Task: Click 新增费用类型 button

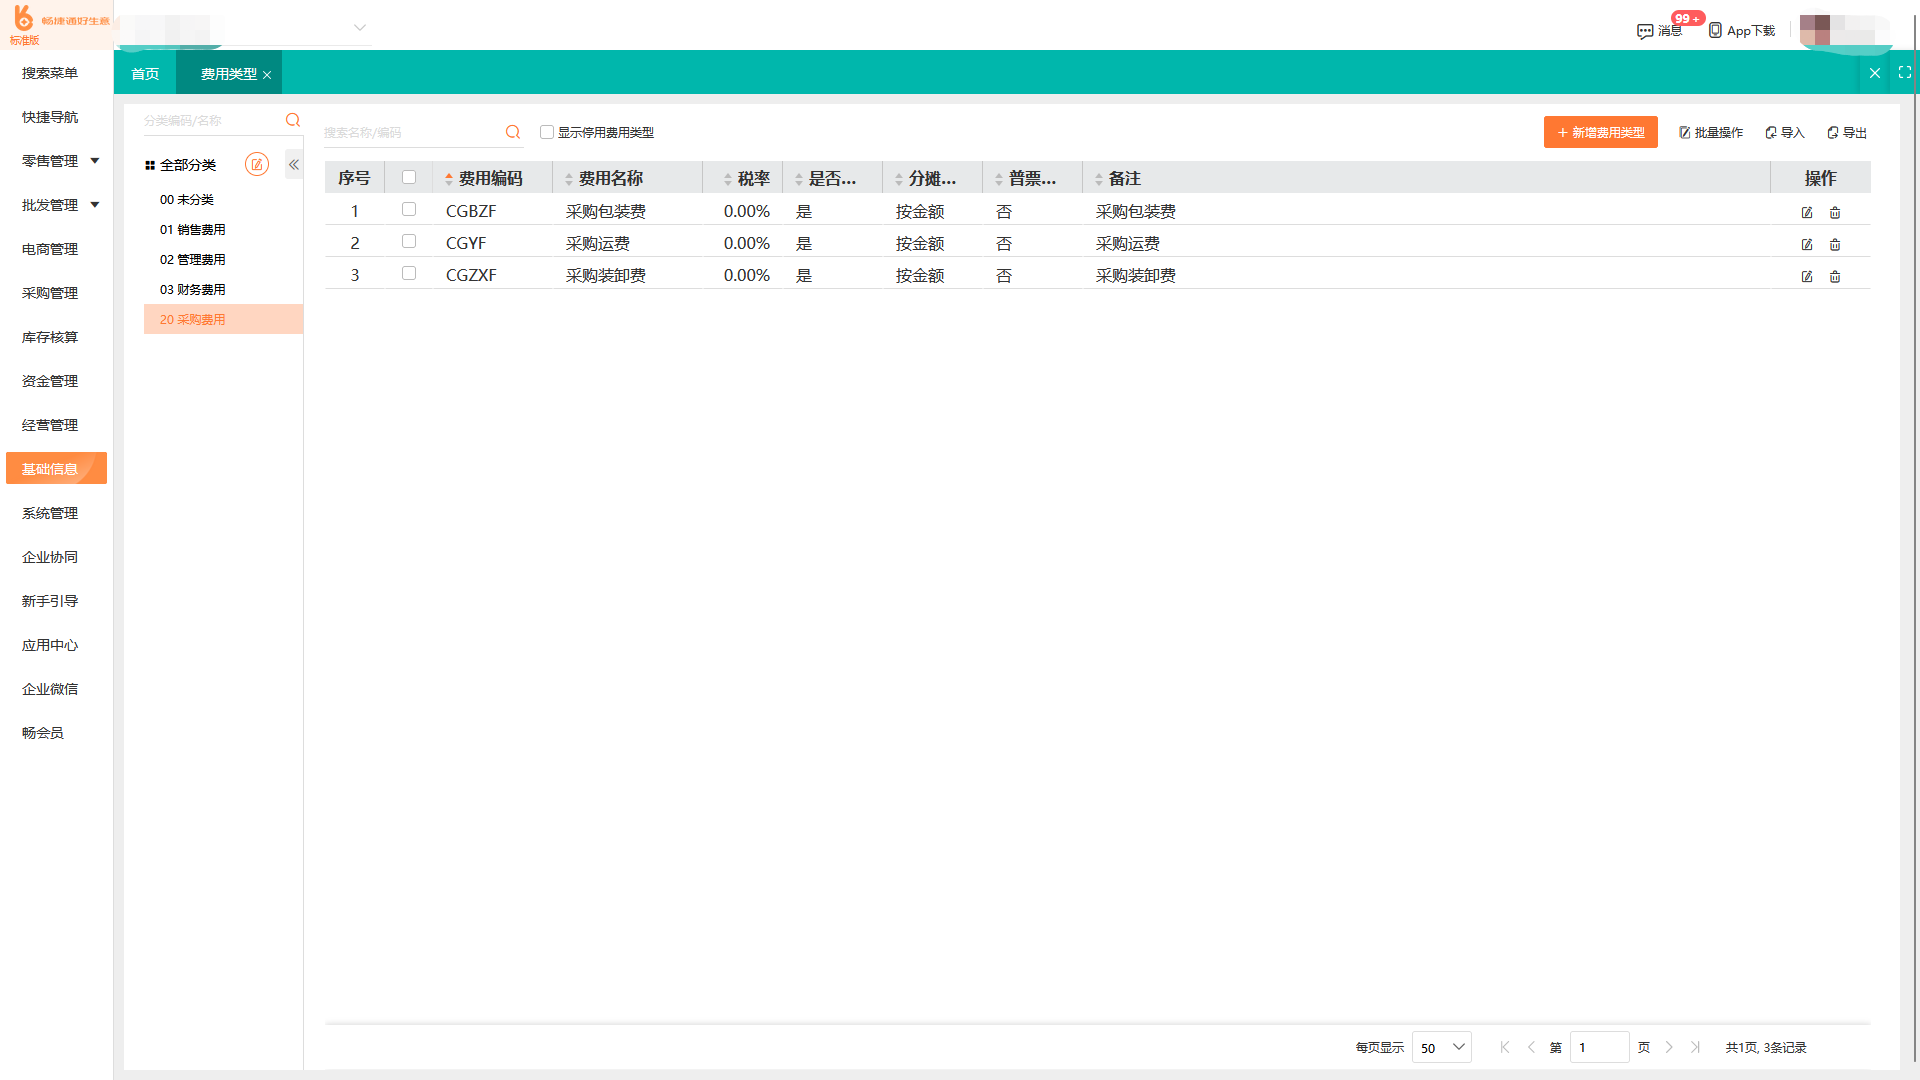Action: 1600,131
